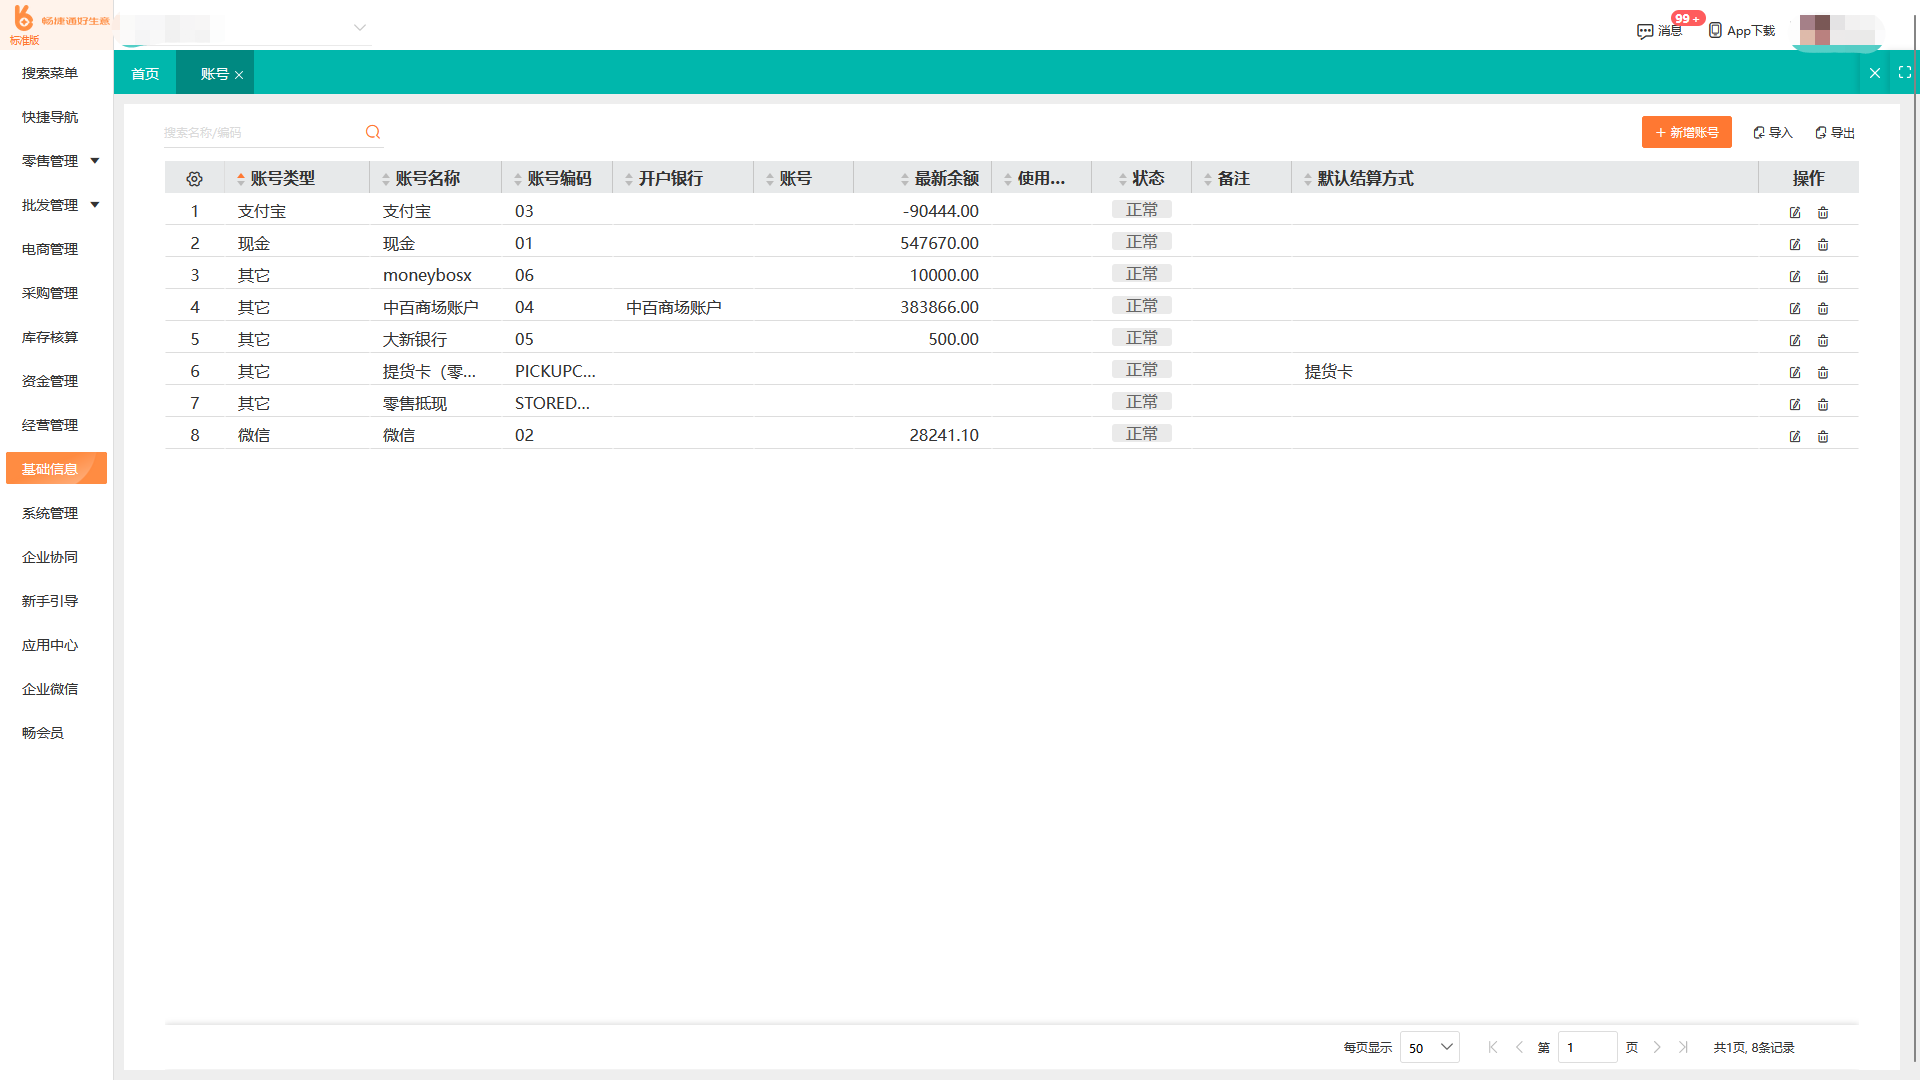Click the delete icon for 现金 account

[x=1824, y=243]
